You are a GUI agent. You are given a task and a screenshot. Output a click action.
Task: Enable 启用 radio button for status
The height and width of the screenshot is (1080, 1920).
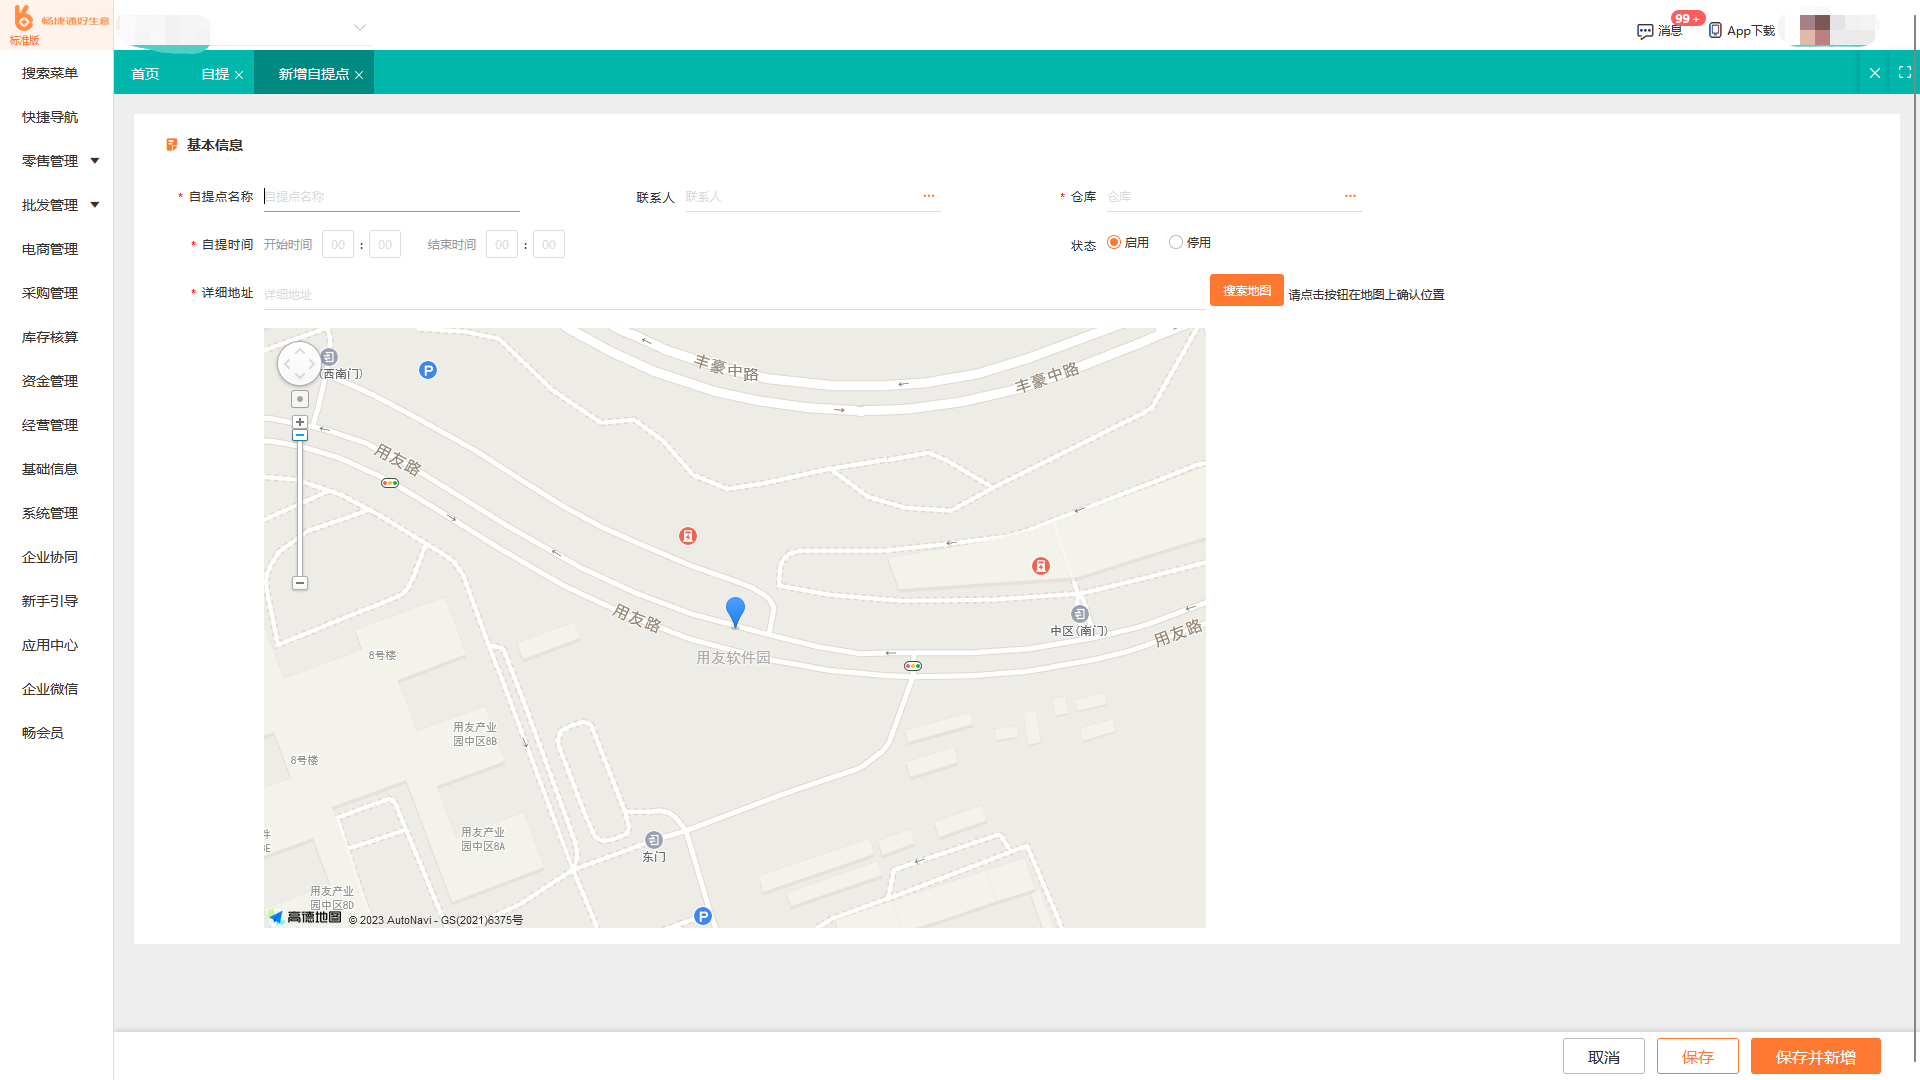pos(1114,243)
